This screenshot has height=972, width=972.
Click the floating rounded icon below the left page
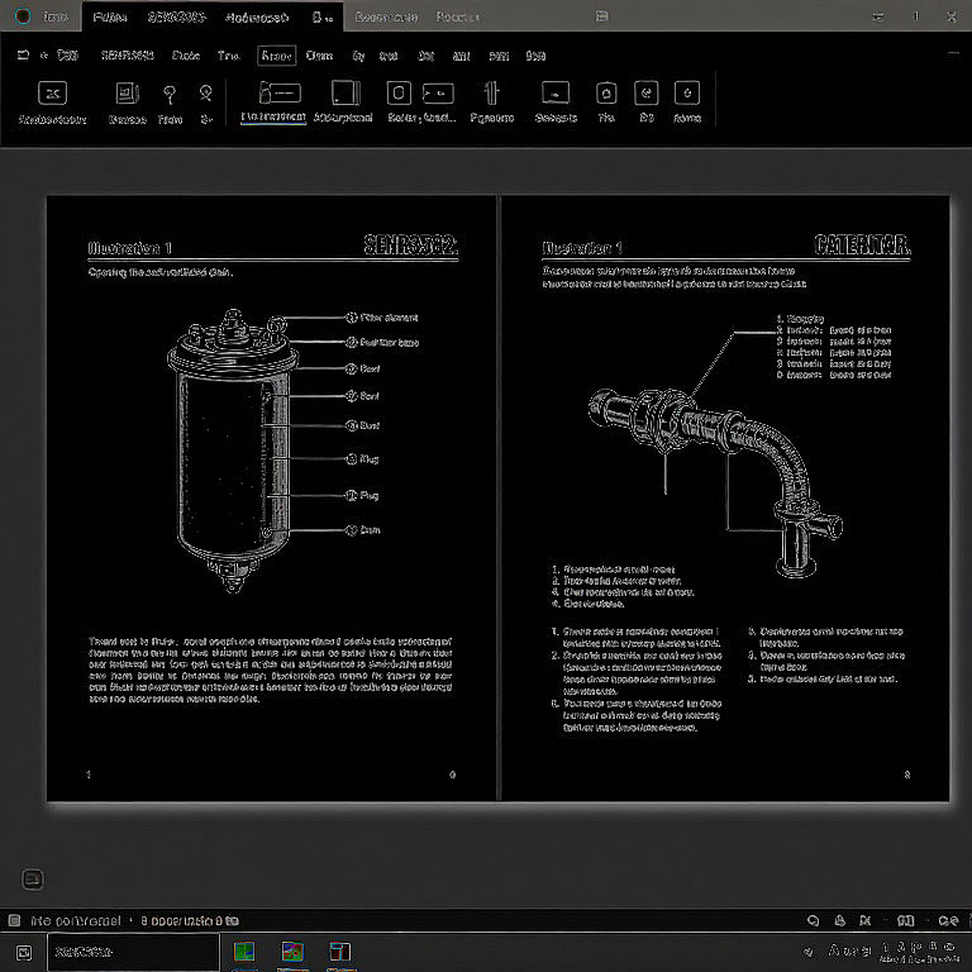pyautogui.click(x=33, y=879)
